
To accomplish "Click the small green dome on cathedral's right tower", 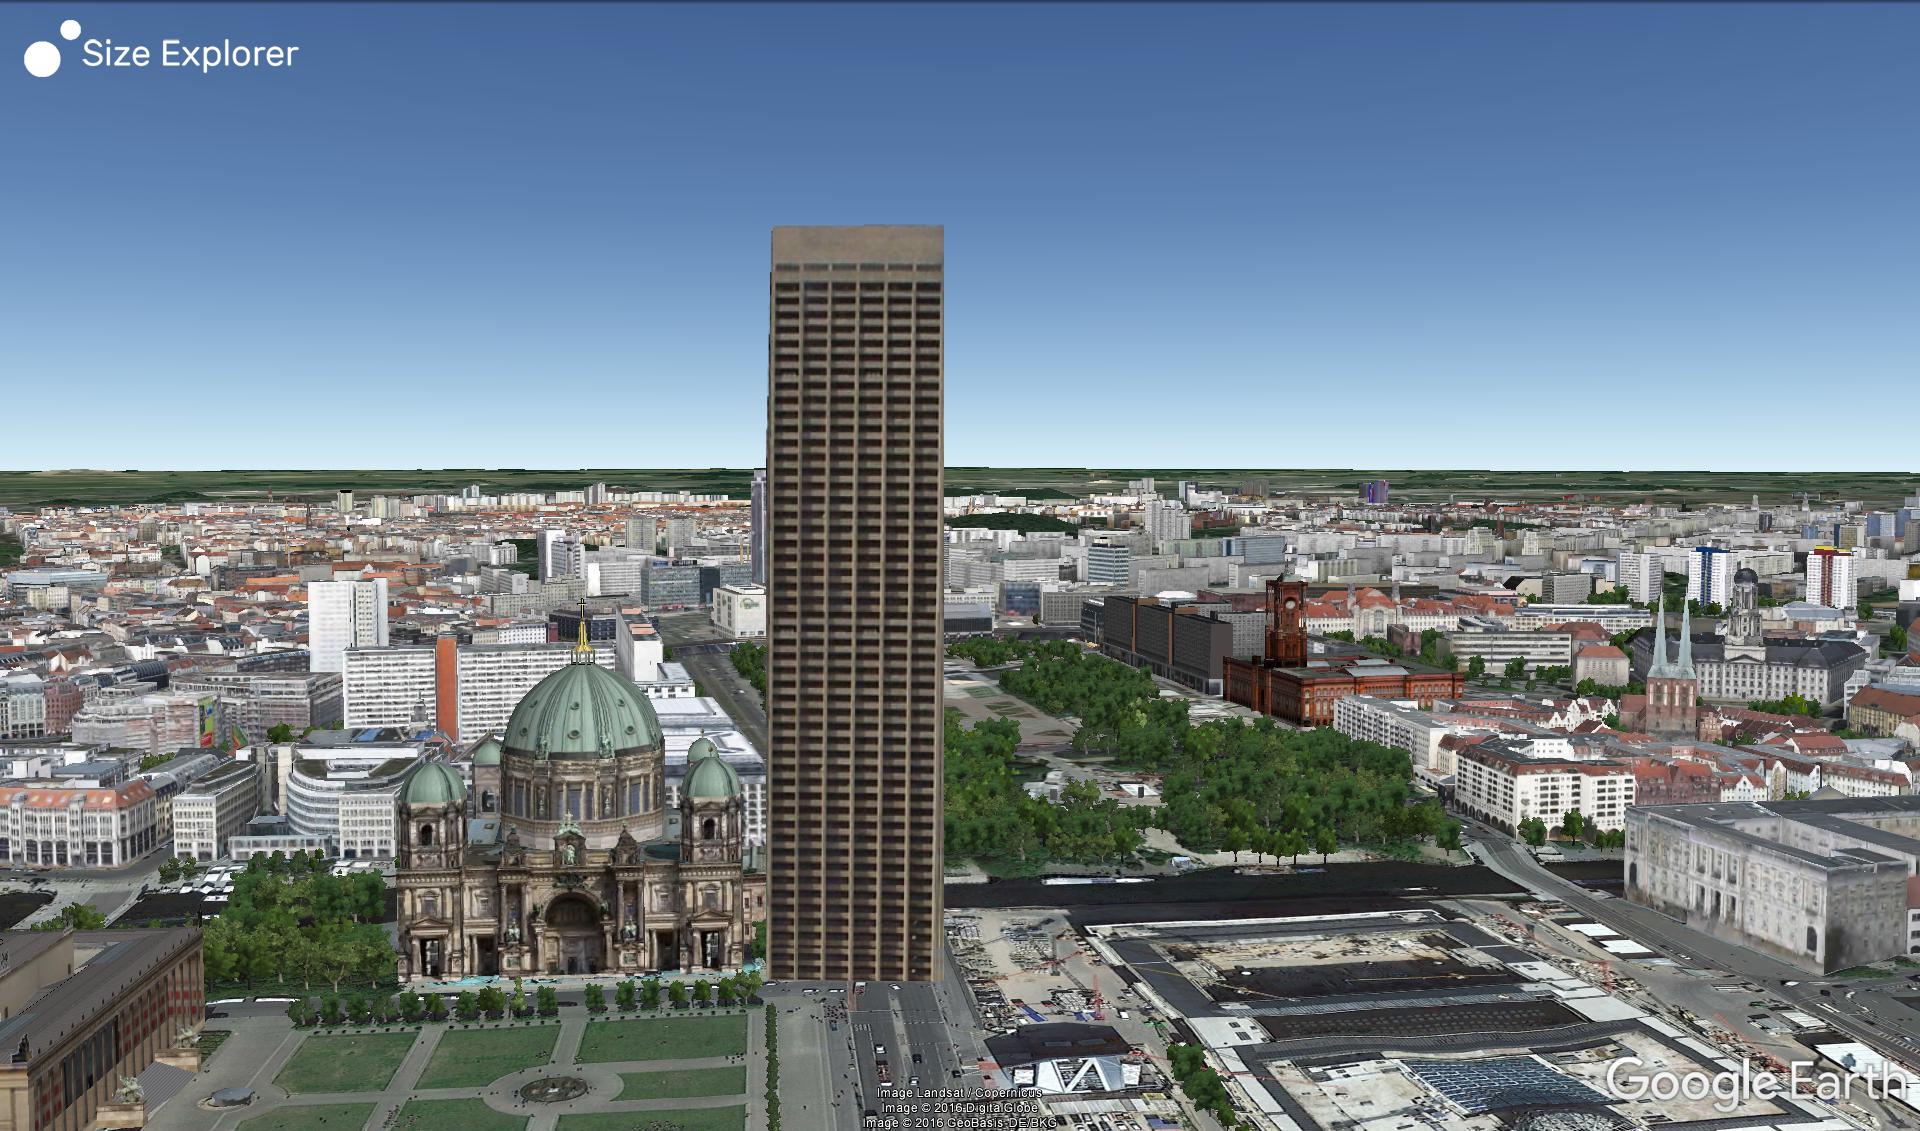I will 709,777.
